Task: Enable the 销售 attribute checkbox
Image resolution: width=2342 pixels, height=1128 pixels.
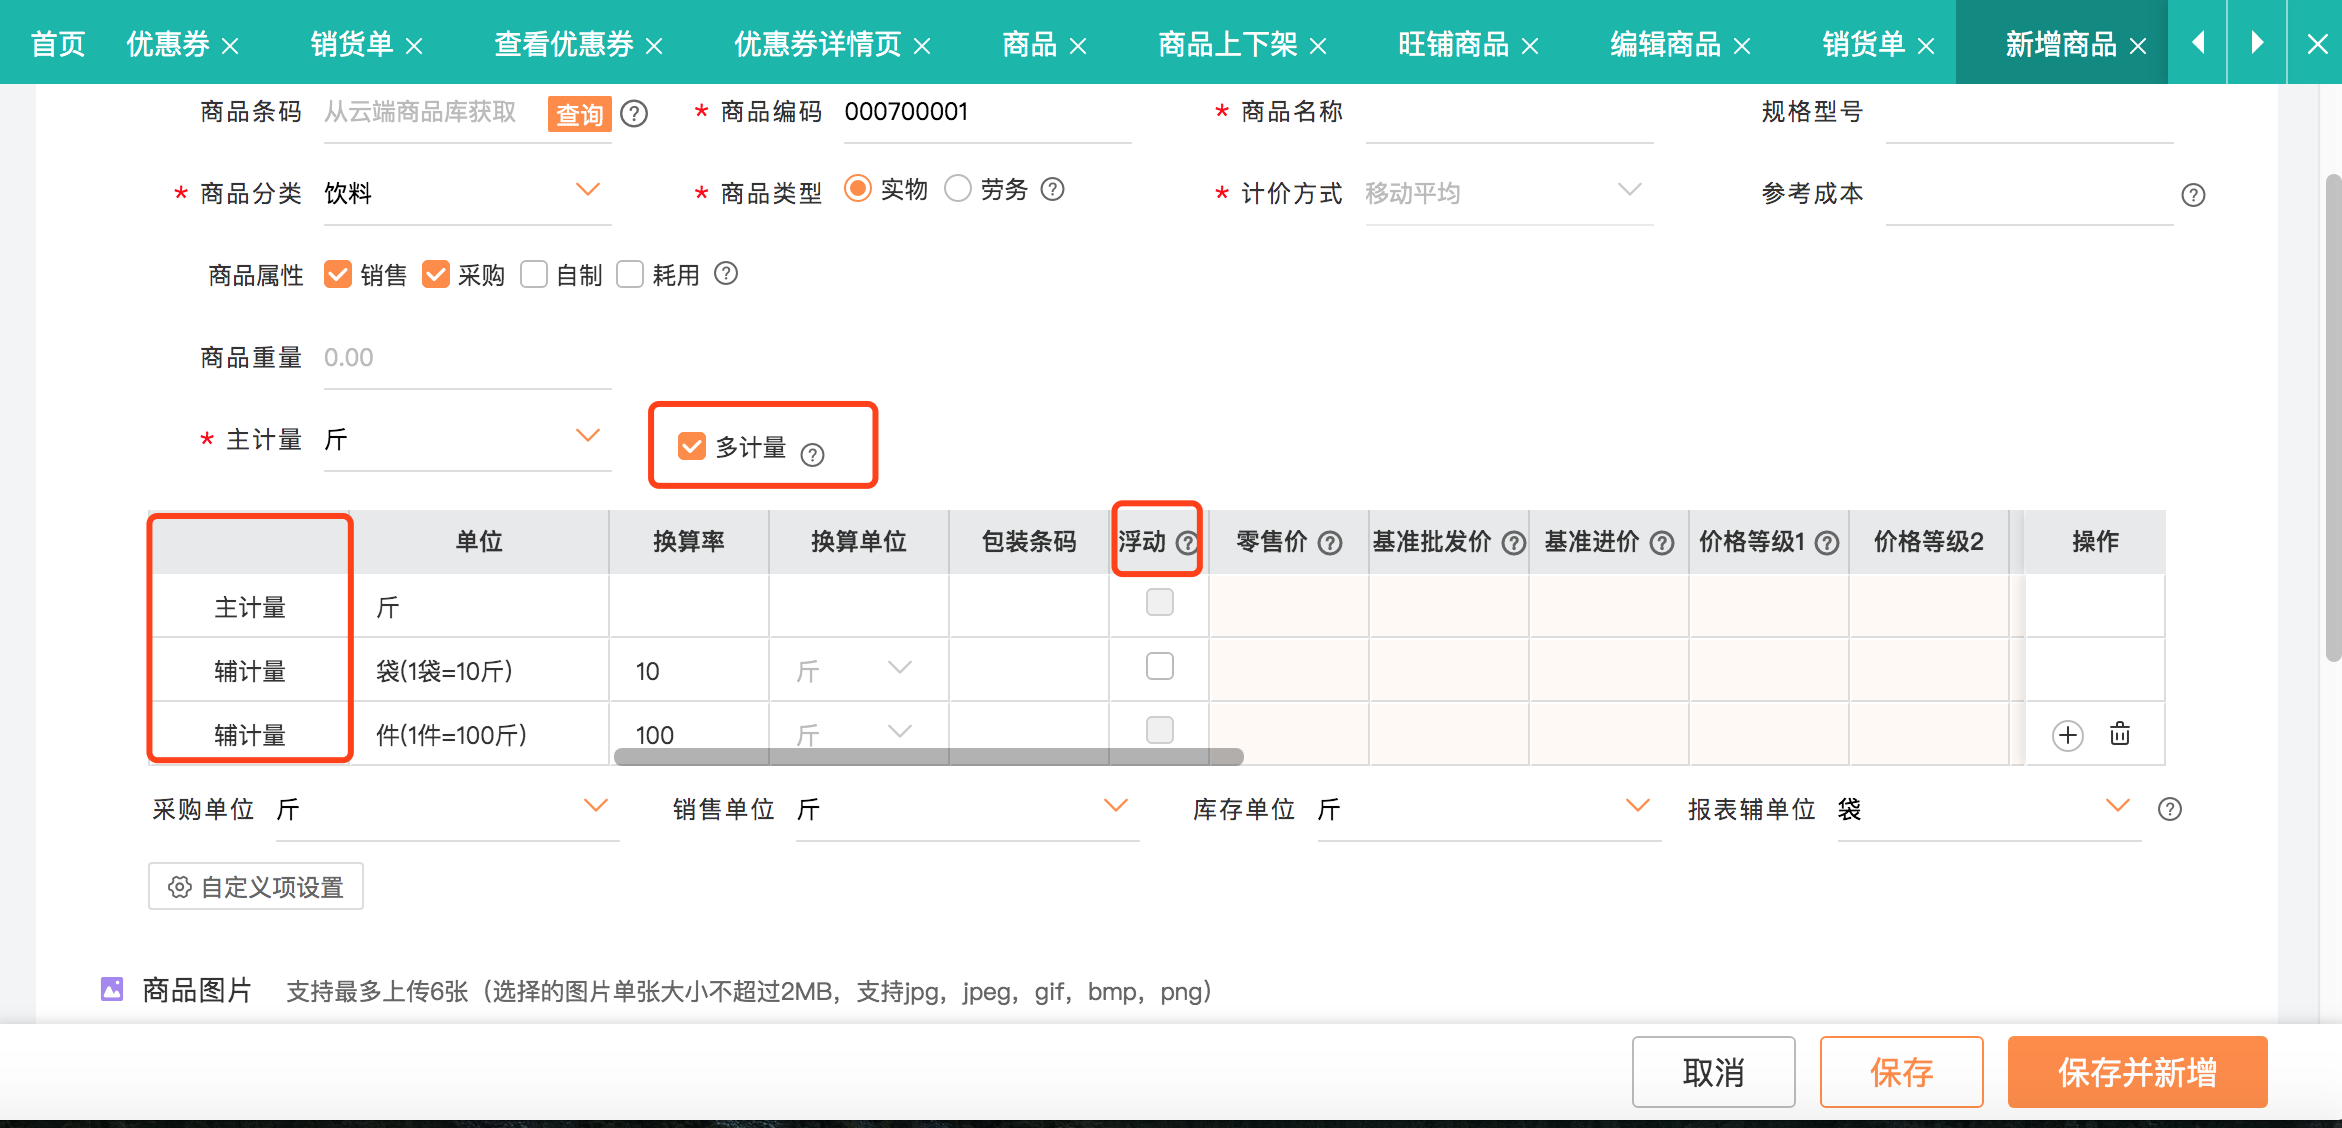Action: point(336,273)
